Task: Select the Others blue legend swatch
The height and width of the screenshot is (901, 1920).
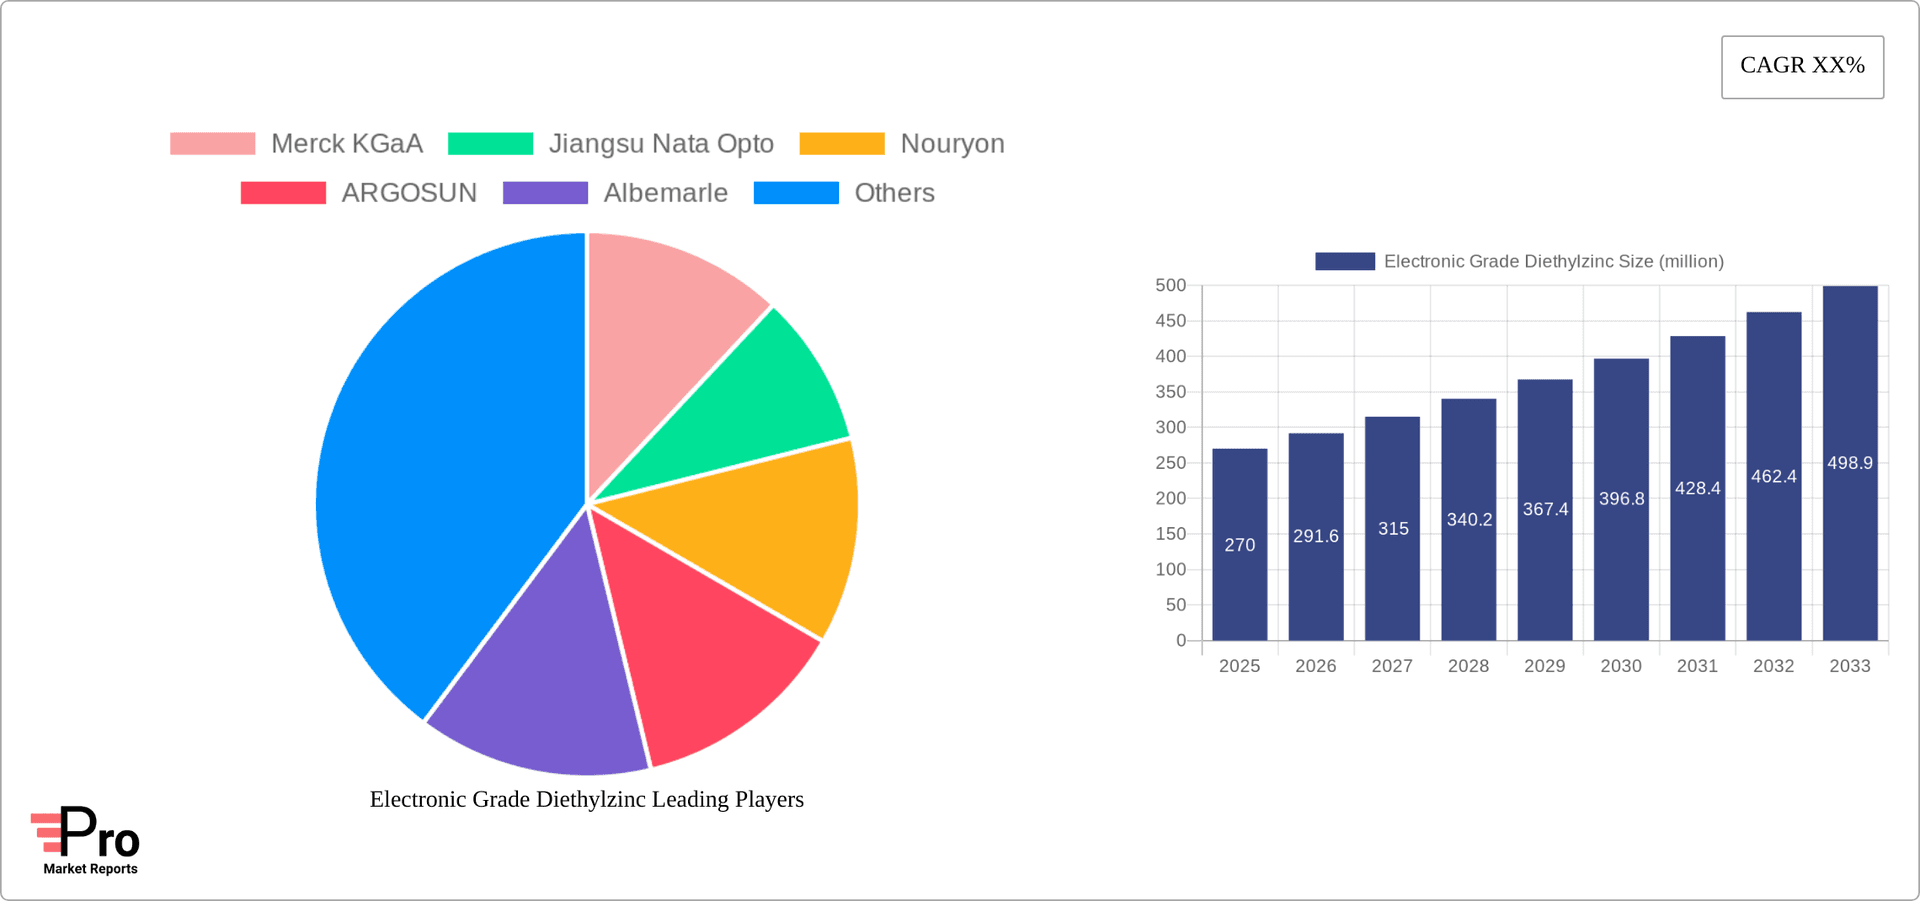Action: [796, 192]
